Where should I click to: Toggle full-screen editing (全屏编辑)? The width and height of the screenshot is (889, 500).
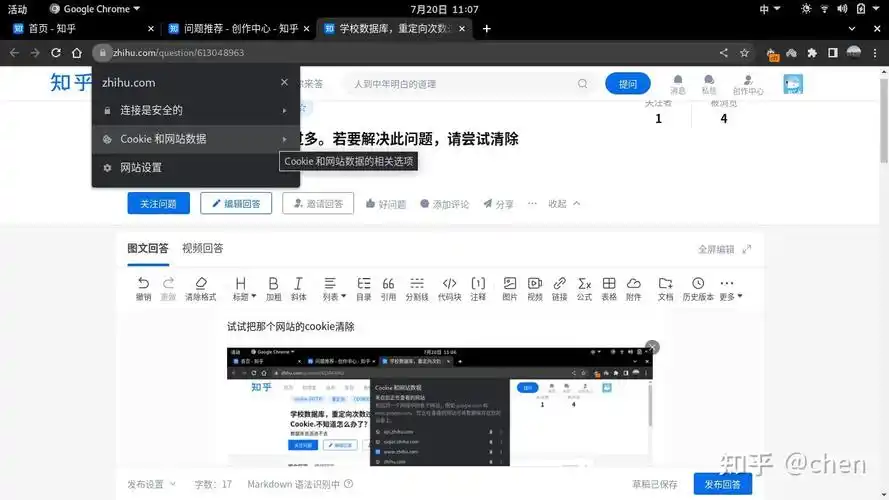click(x=724, y=249)
